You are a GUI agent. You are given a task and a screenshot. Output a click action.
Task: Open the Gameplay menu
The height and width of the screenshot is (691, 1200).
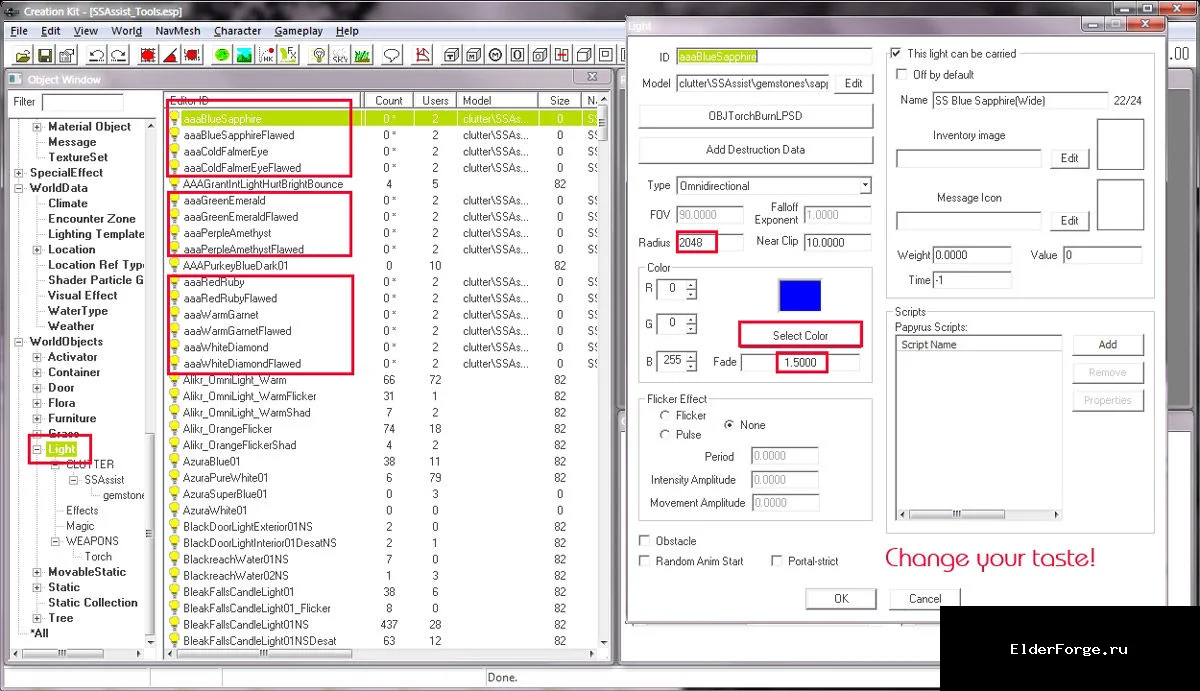coord(299,31)
